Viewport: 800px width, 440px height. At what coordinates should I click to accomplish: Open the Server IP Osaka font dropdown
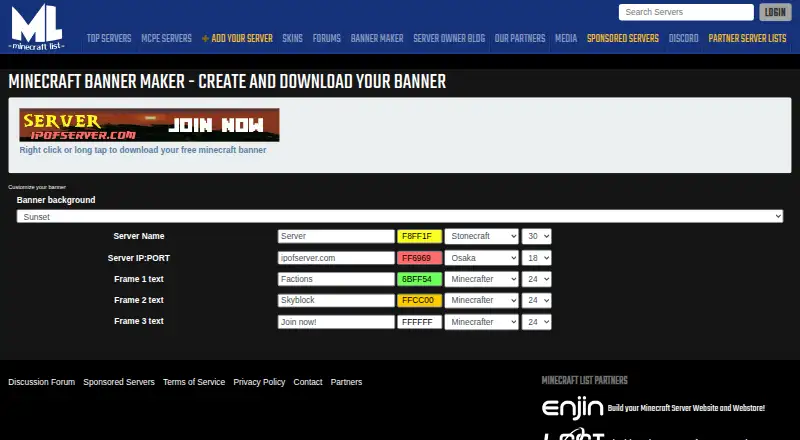click(x=482, y=258)
